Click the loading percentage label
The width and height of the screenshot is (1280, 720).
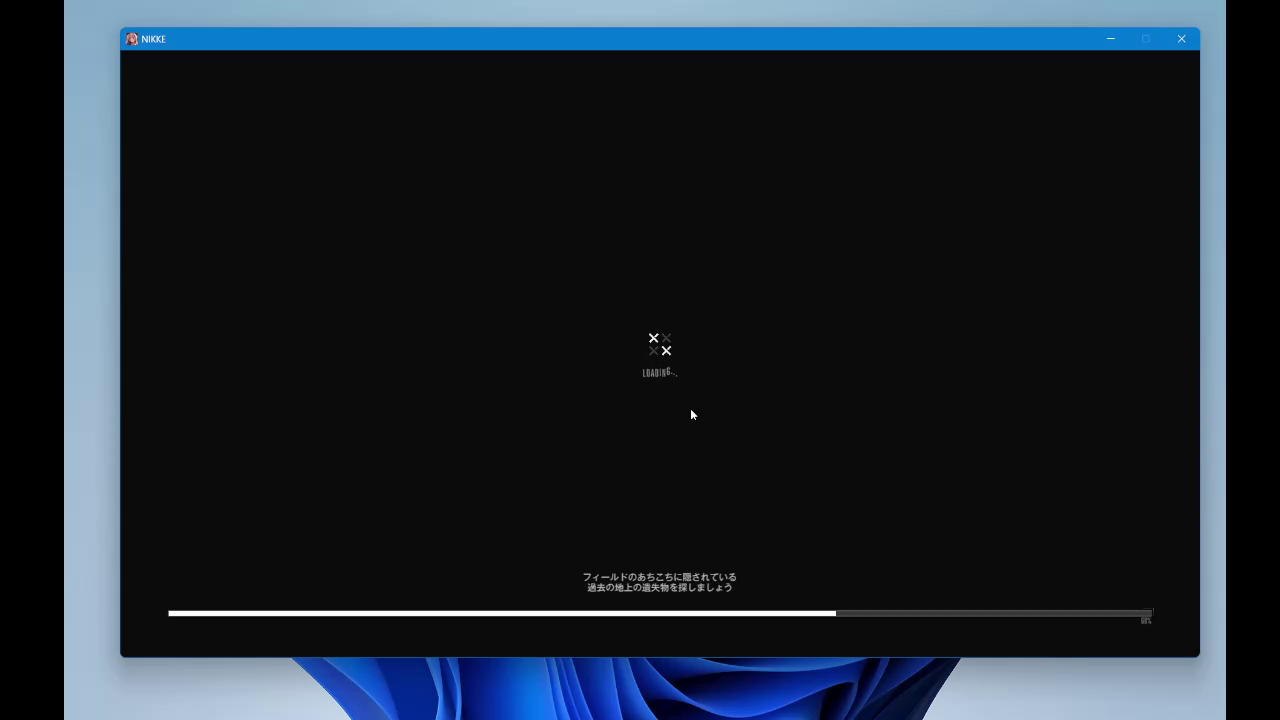1146,621
